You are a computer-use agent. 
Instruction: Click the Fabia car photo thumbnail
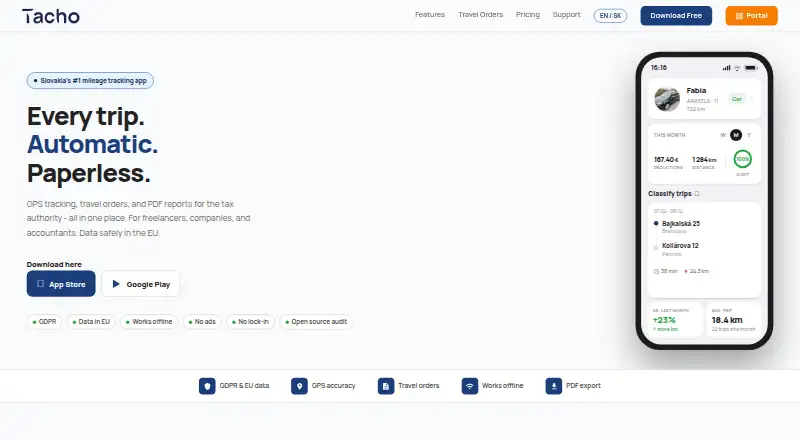(667, 99)
